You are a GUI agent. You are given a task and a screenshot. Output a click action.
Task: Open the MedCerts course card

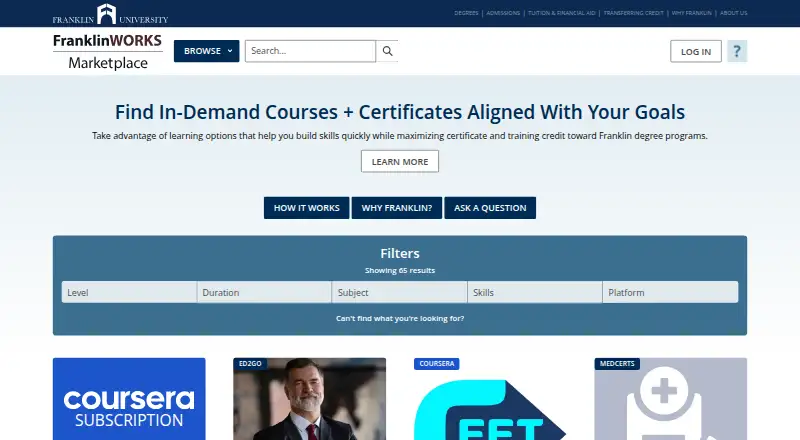tap(671, 399)
